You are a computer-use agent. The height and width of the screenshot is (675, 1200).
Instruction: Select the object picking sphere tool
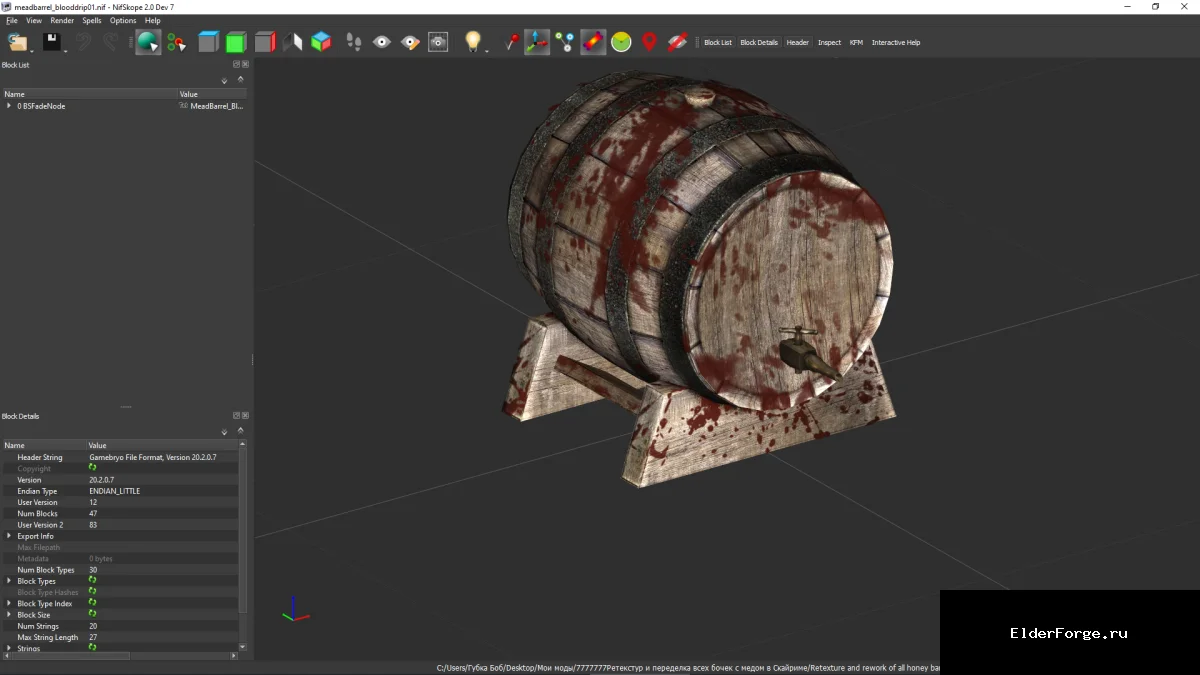[x=148, y=42]
